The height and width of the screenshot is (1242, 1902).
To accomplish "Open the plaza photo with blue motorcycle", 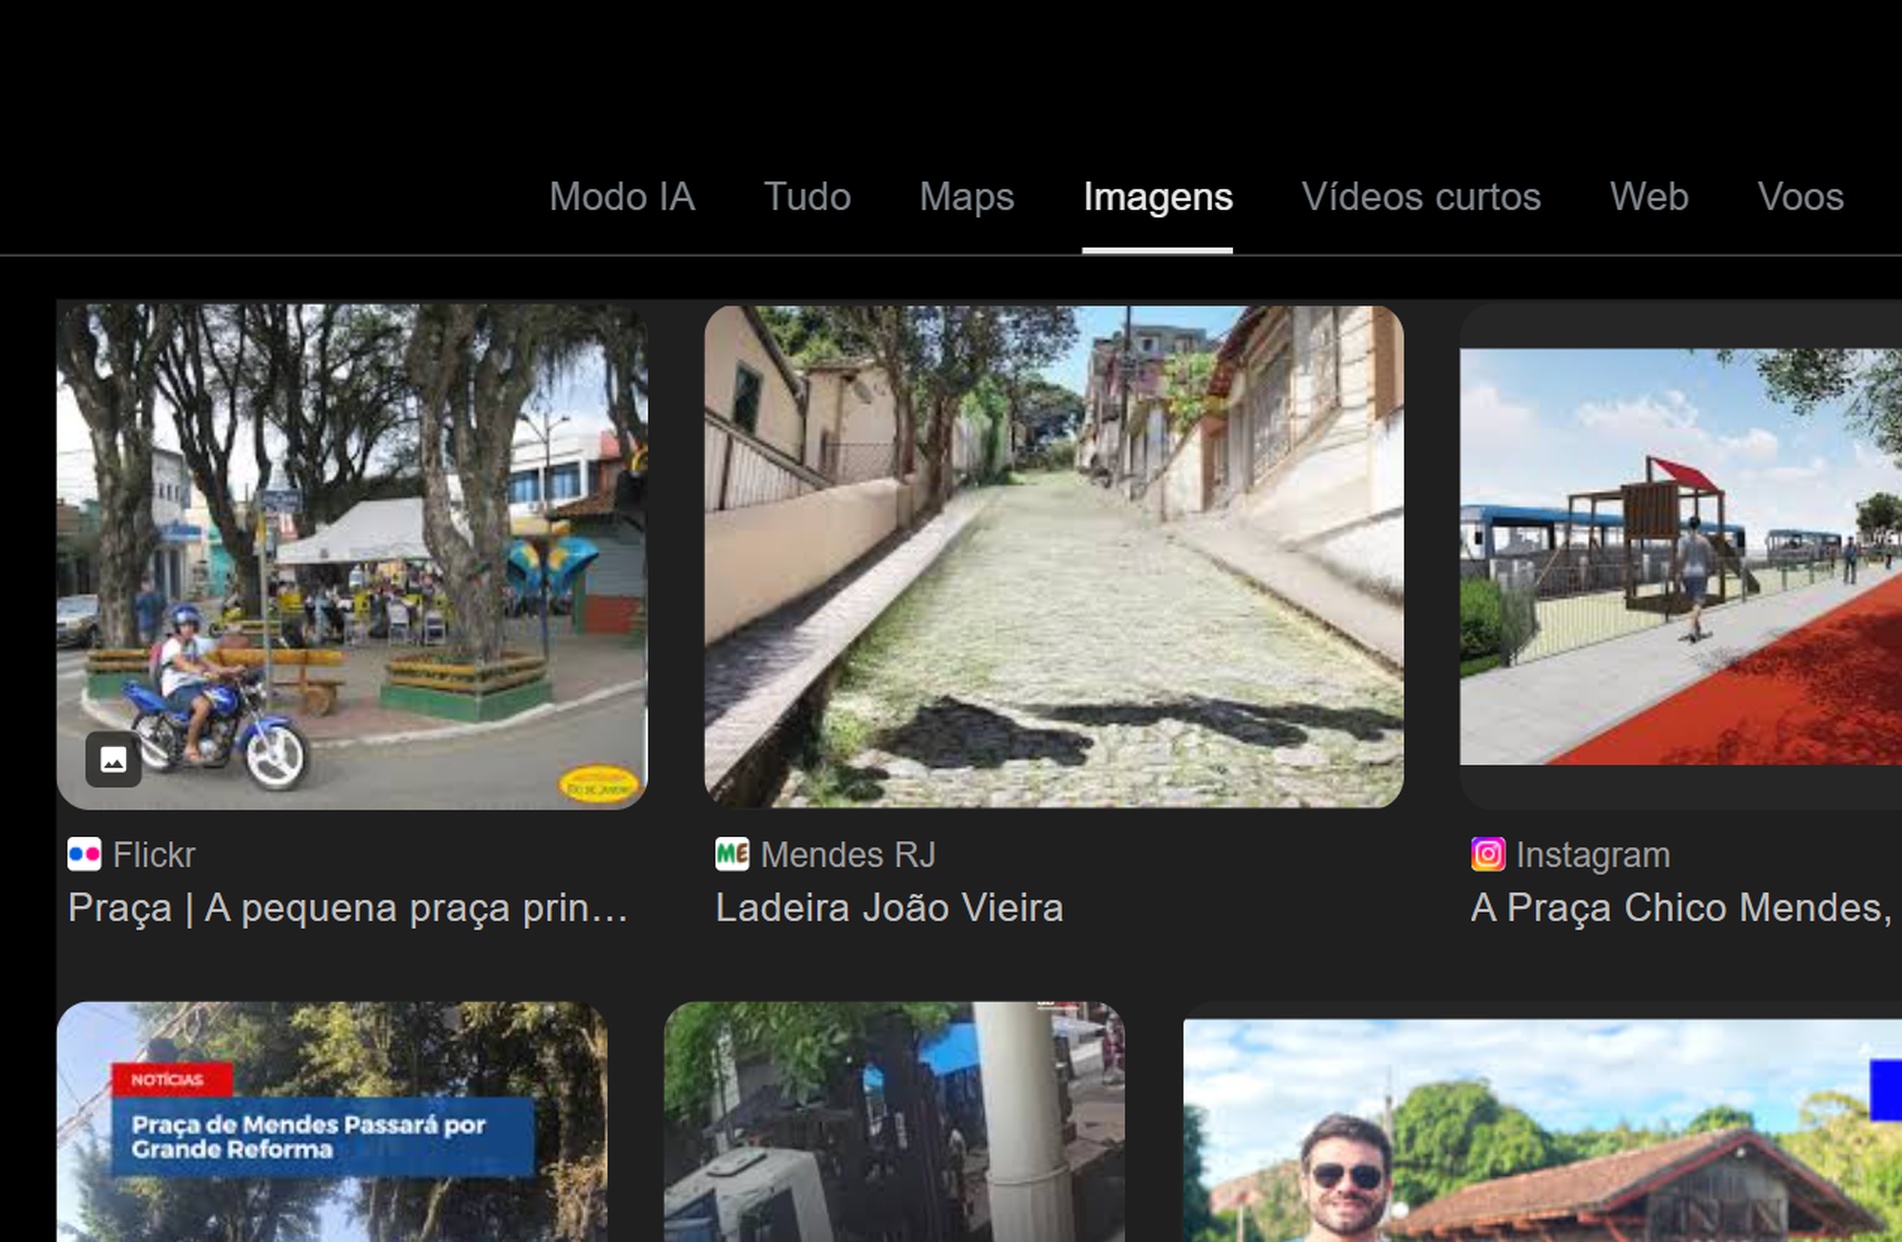I will [x=352, y=556].
